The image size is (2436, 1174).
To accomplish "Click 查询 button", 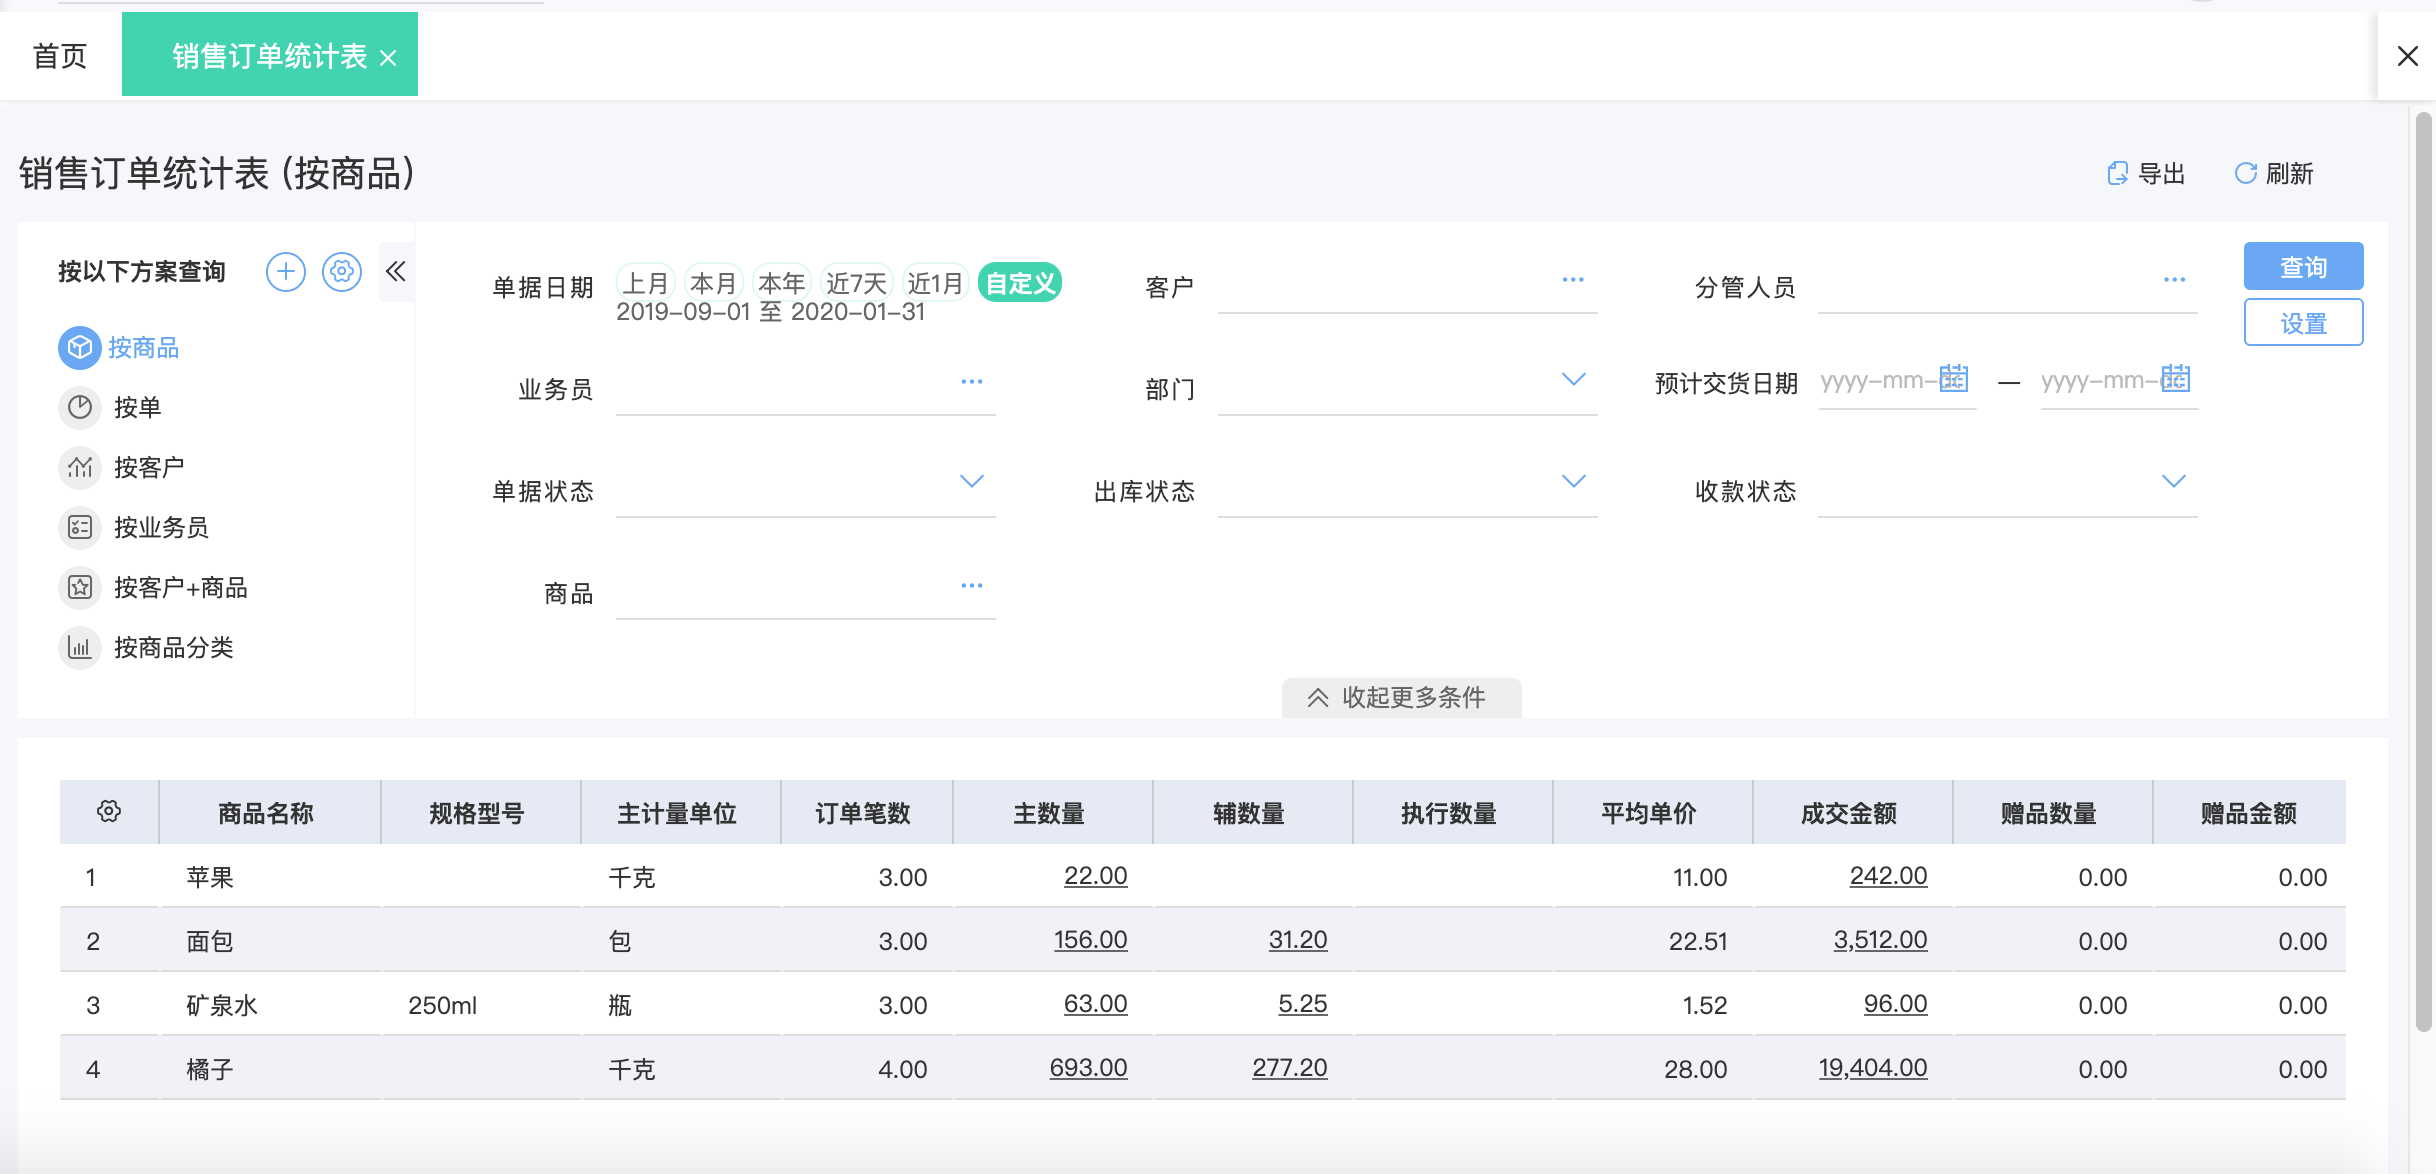I will 2304,267.
